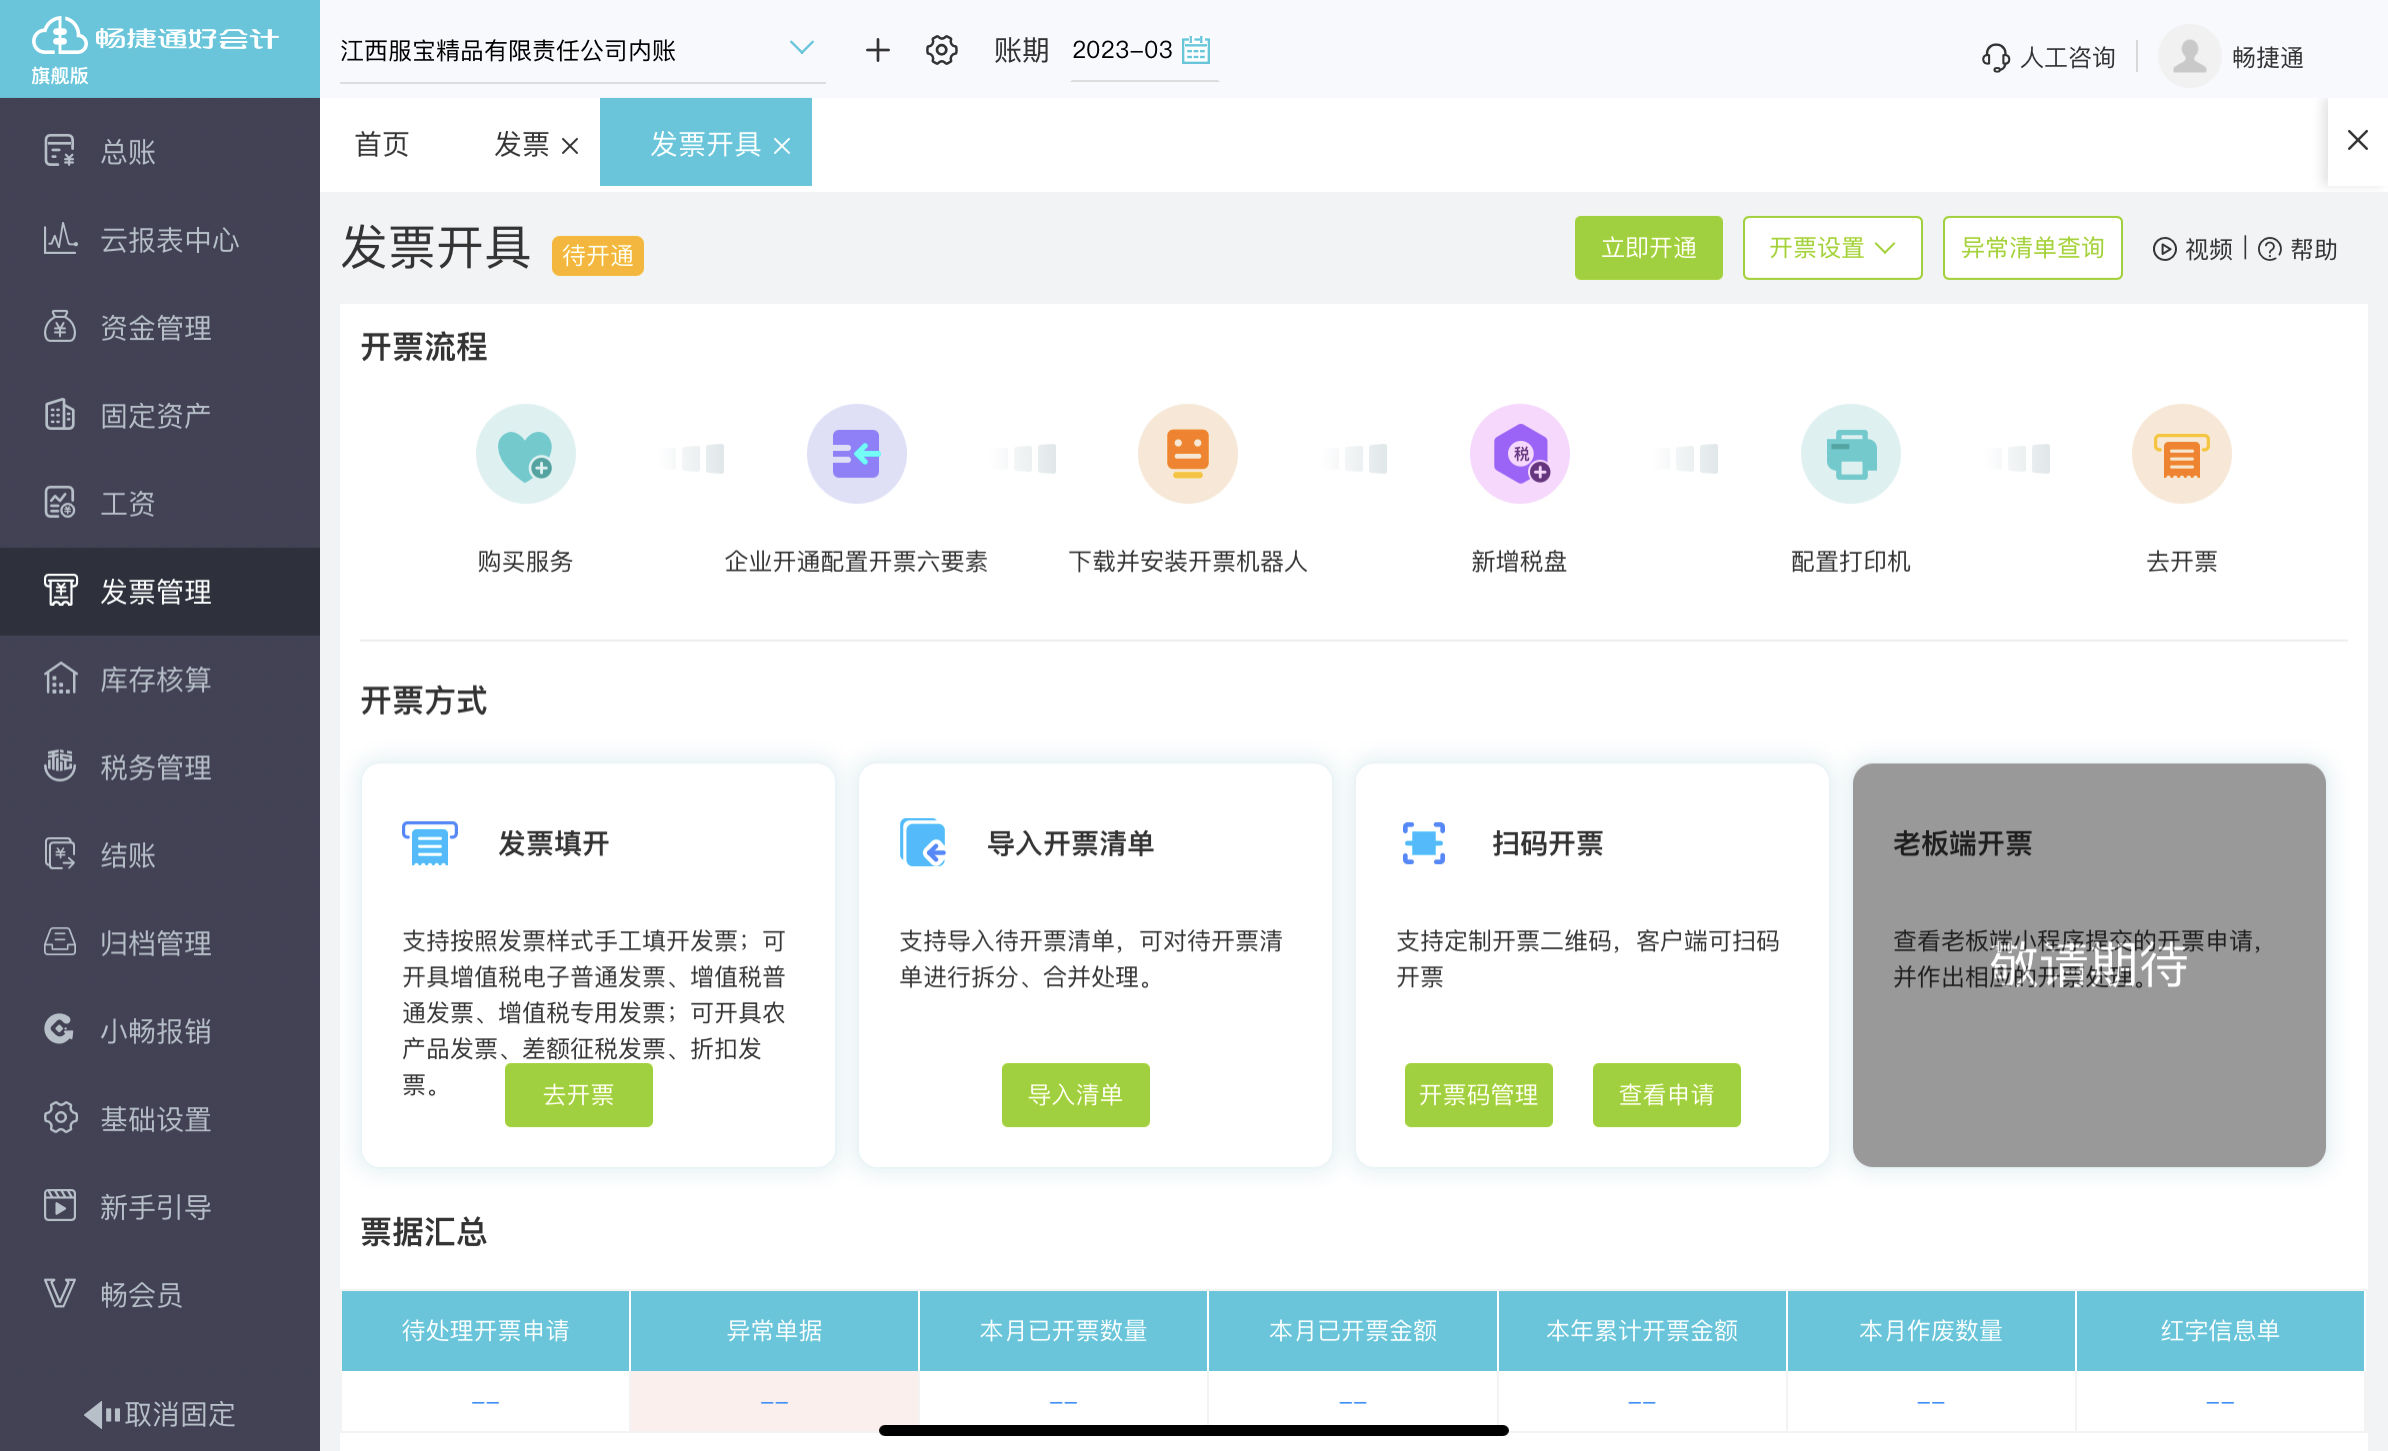
Task: Click the 去开票 flow step icon
Action: click(2183, 454)
